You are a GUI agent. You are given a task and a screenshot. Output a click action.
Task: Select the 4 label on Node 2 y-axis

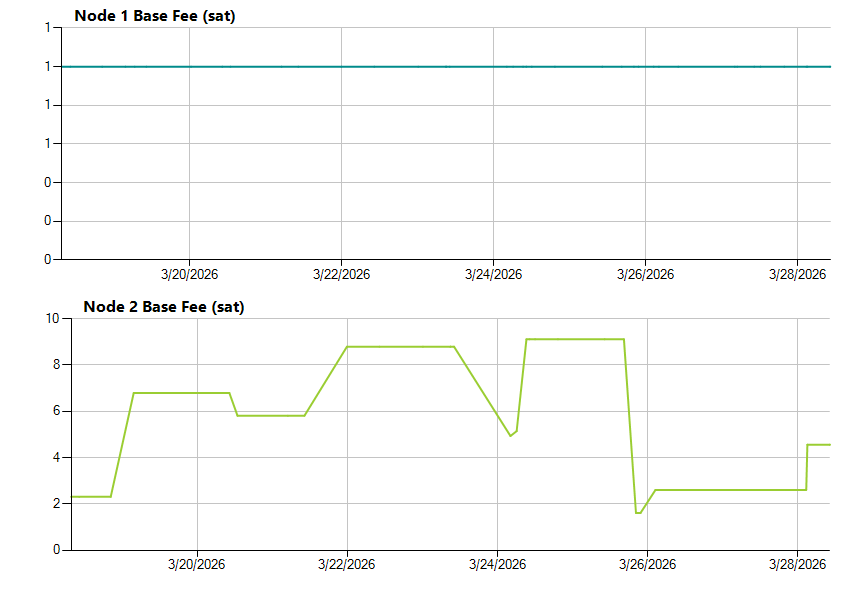point(55,457)
